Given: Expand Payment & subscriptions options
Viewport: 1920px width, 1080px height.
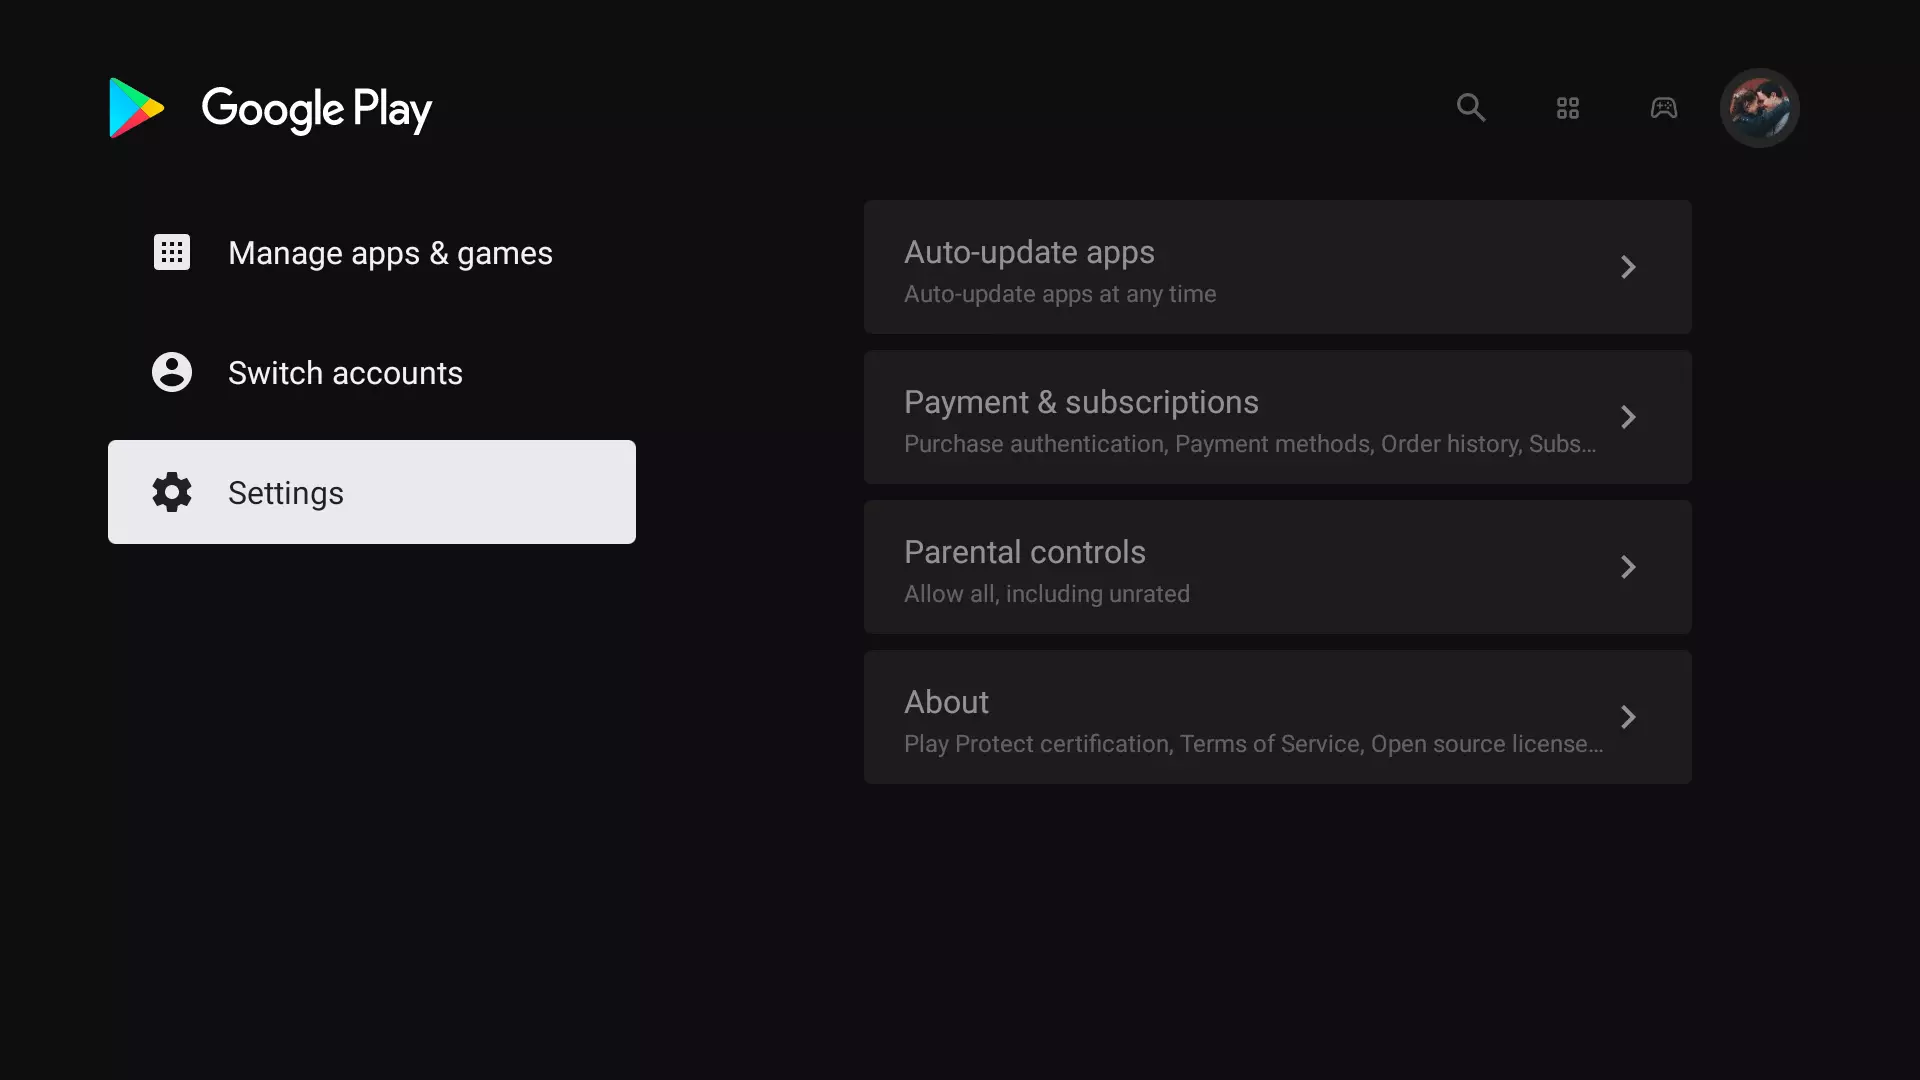Looking at the screenshot, I should (x=1278, y=417).
